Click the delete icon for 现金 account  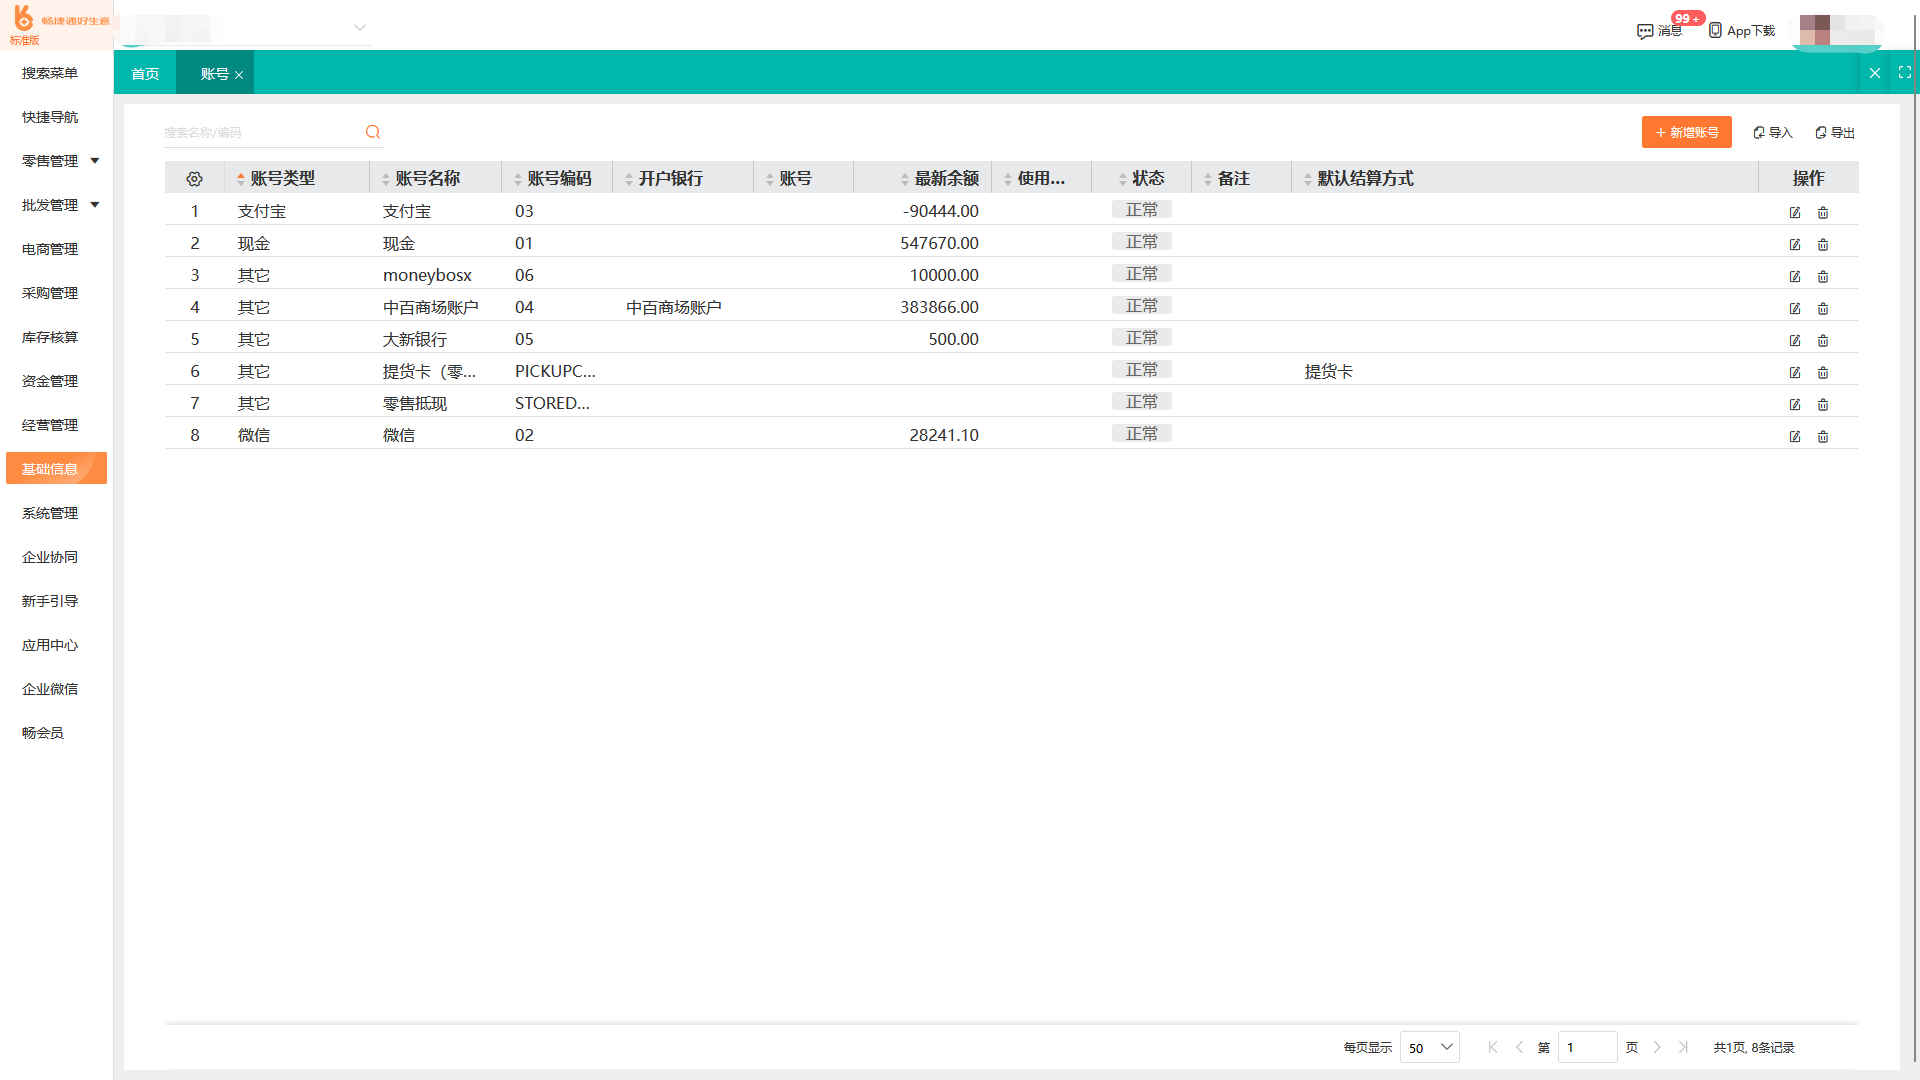[1824, 244]
